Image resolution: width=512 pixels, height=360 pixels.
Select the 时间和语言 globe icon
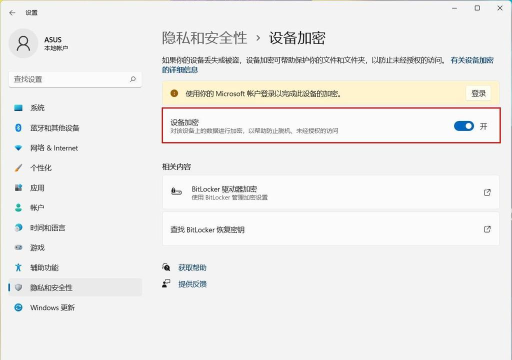click(x=18, y=228)
